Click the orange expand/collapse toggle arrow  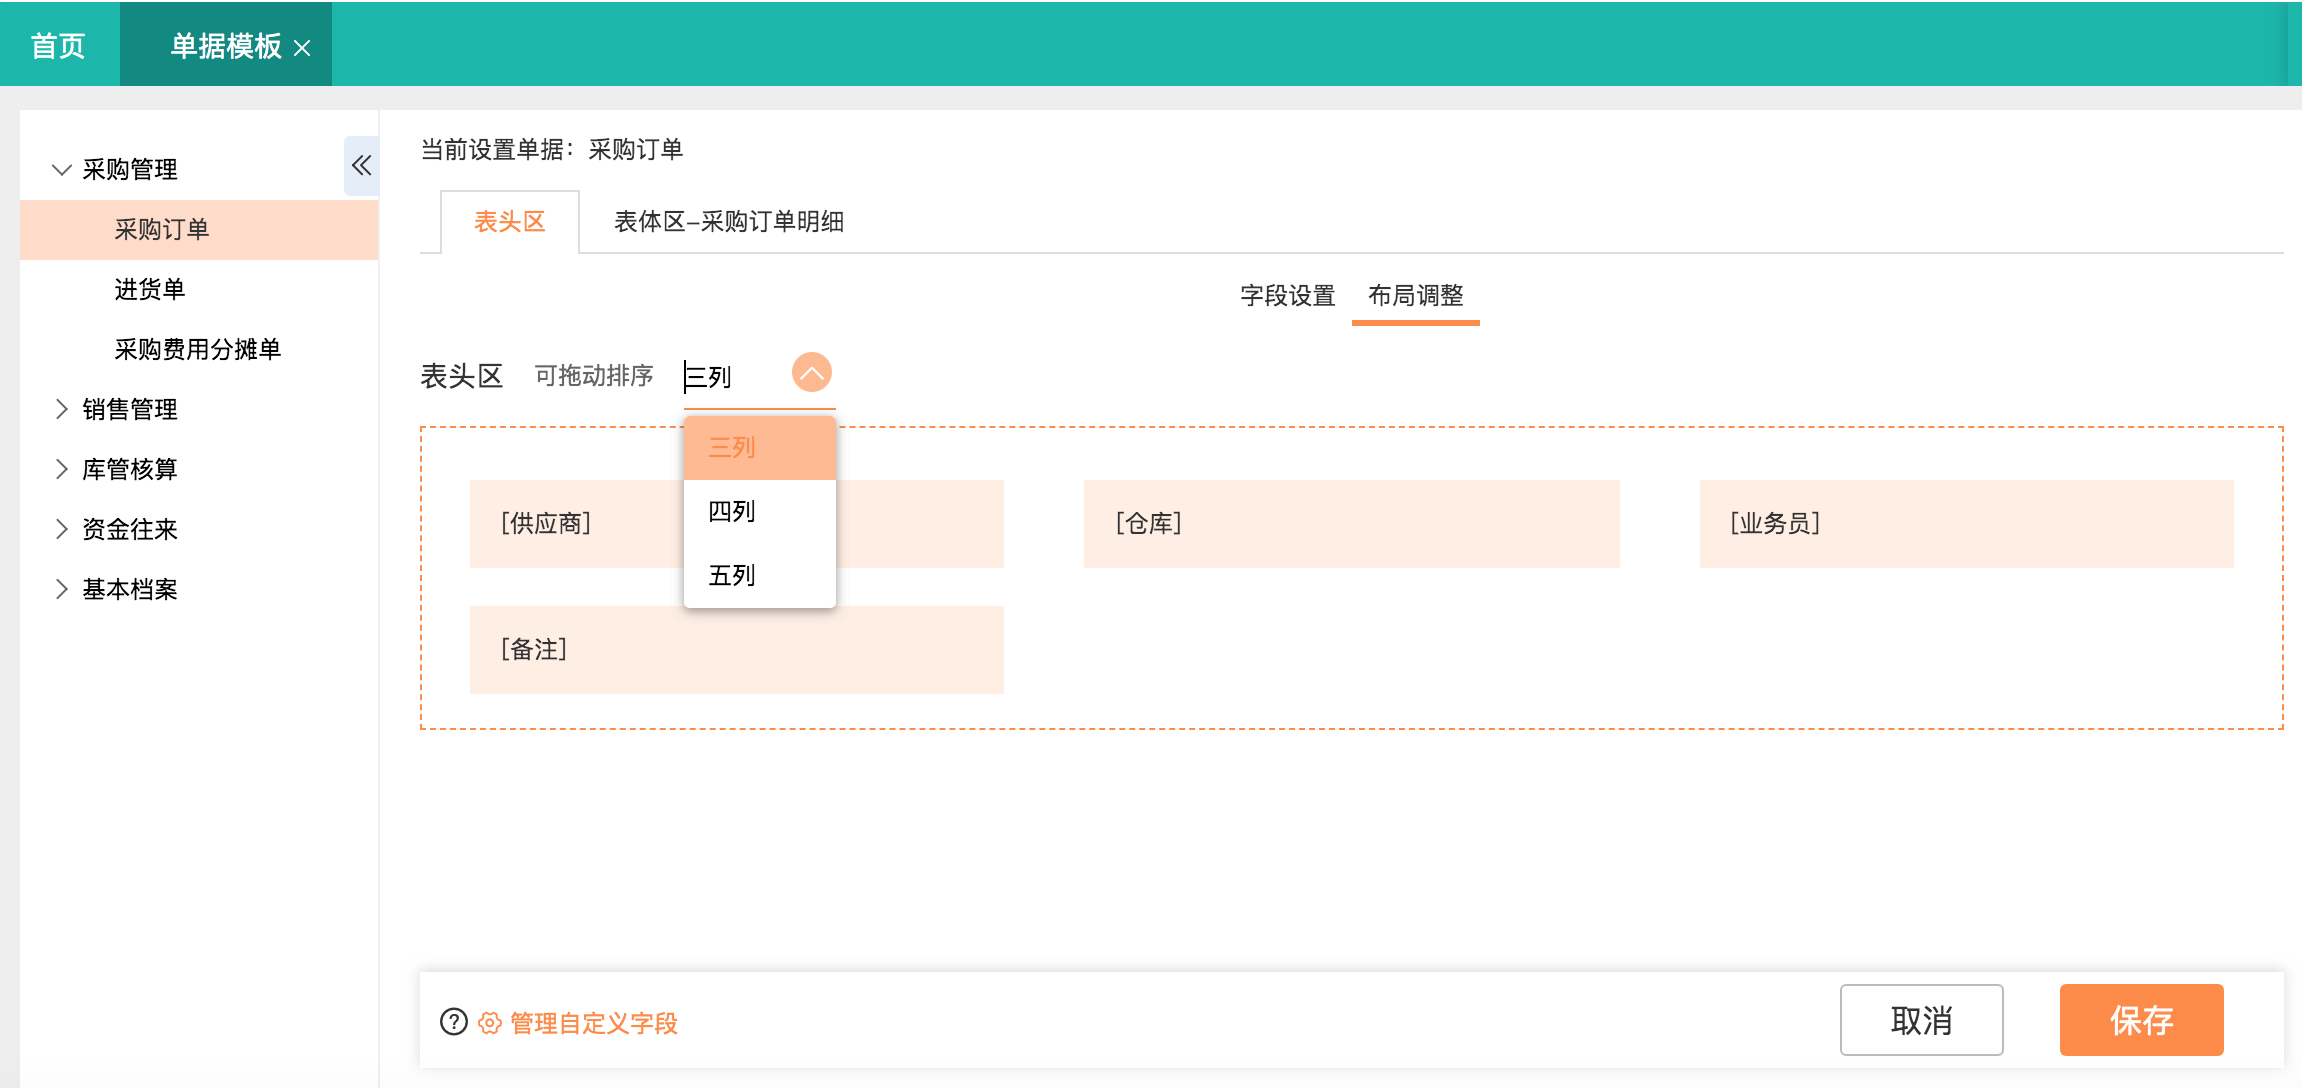(x=812, y=373)
